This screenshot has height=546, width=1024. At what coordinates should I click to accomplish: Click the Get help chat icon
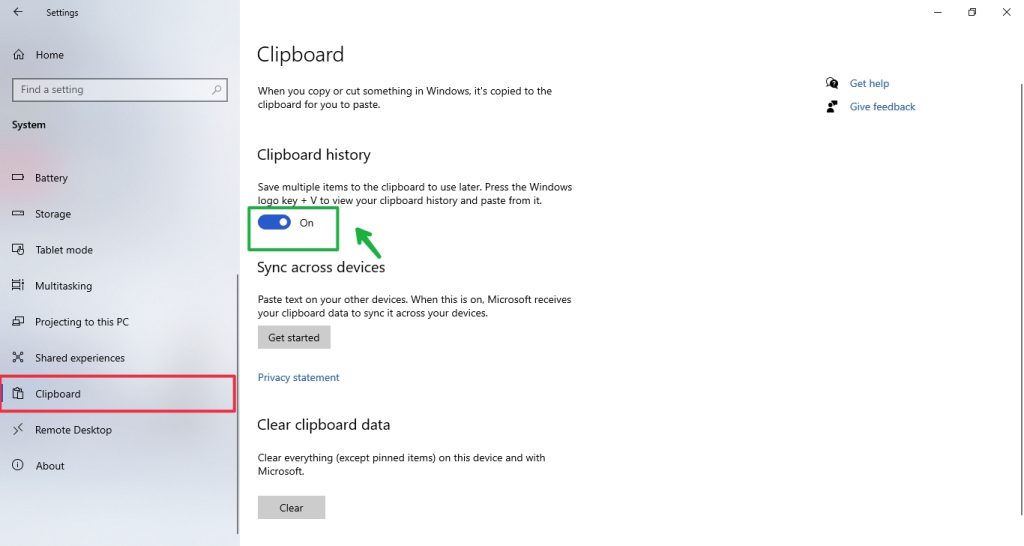click(x=831, y=83)
